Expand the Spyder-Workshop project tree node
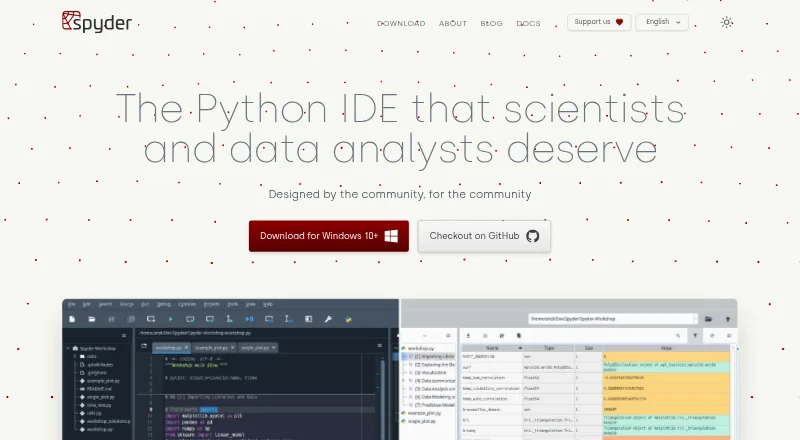The width and height of the screenshot is (800, 440). (x=68, y=348)
